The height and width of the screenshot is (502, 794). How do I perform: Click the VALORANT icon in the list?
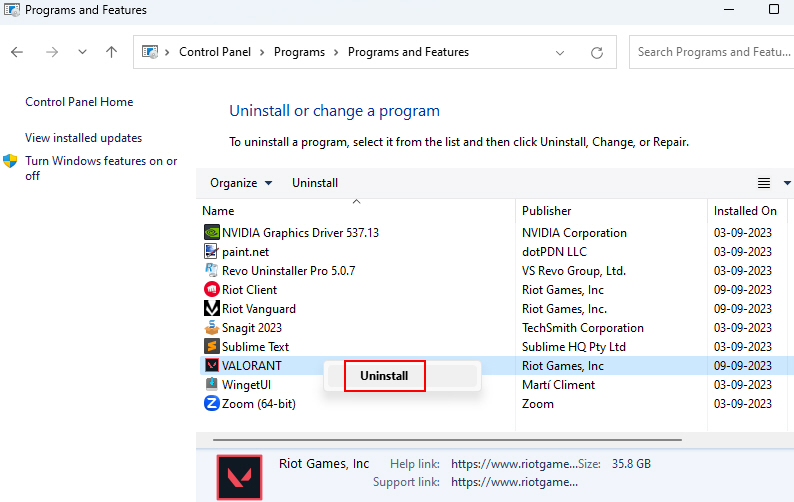pos(212,365)
